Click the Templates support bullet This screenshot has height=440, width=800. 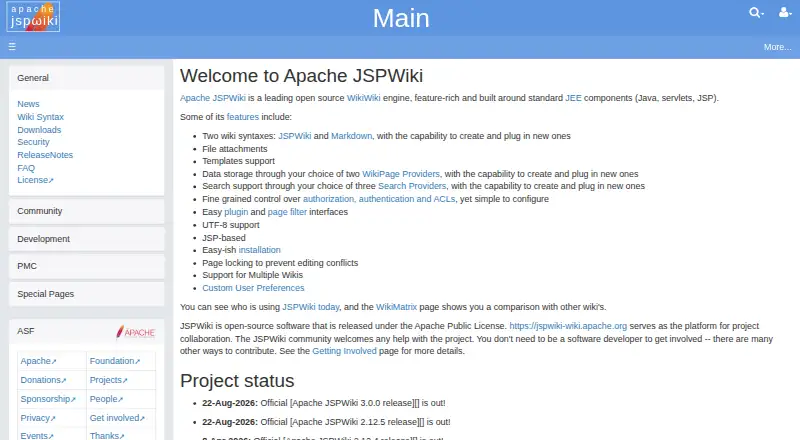point(238,161)
